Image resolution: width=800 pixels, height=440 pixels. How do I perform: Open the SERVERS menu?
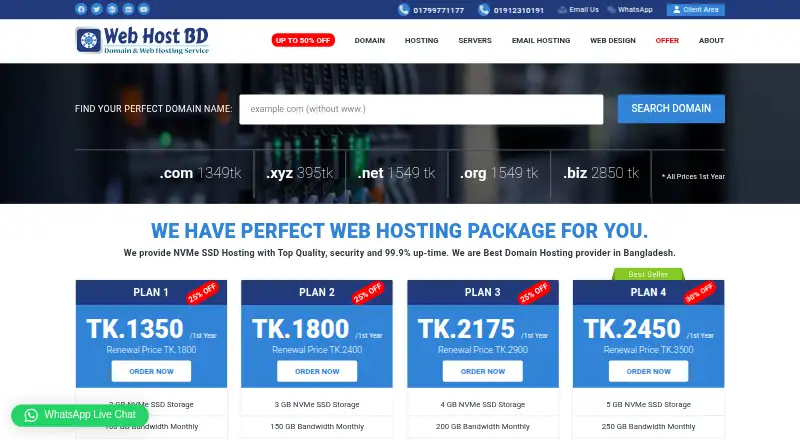pyautogui.click(x=475, y=40)
